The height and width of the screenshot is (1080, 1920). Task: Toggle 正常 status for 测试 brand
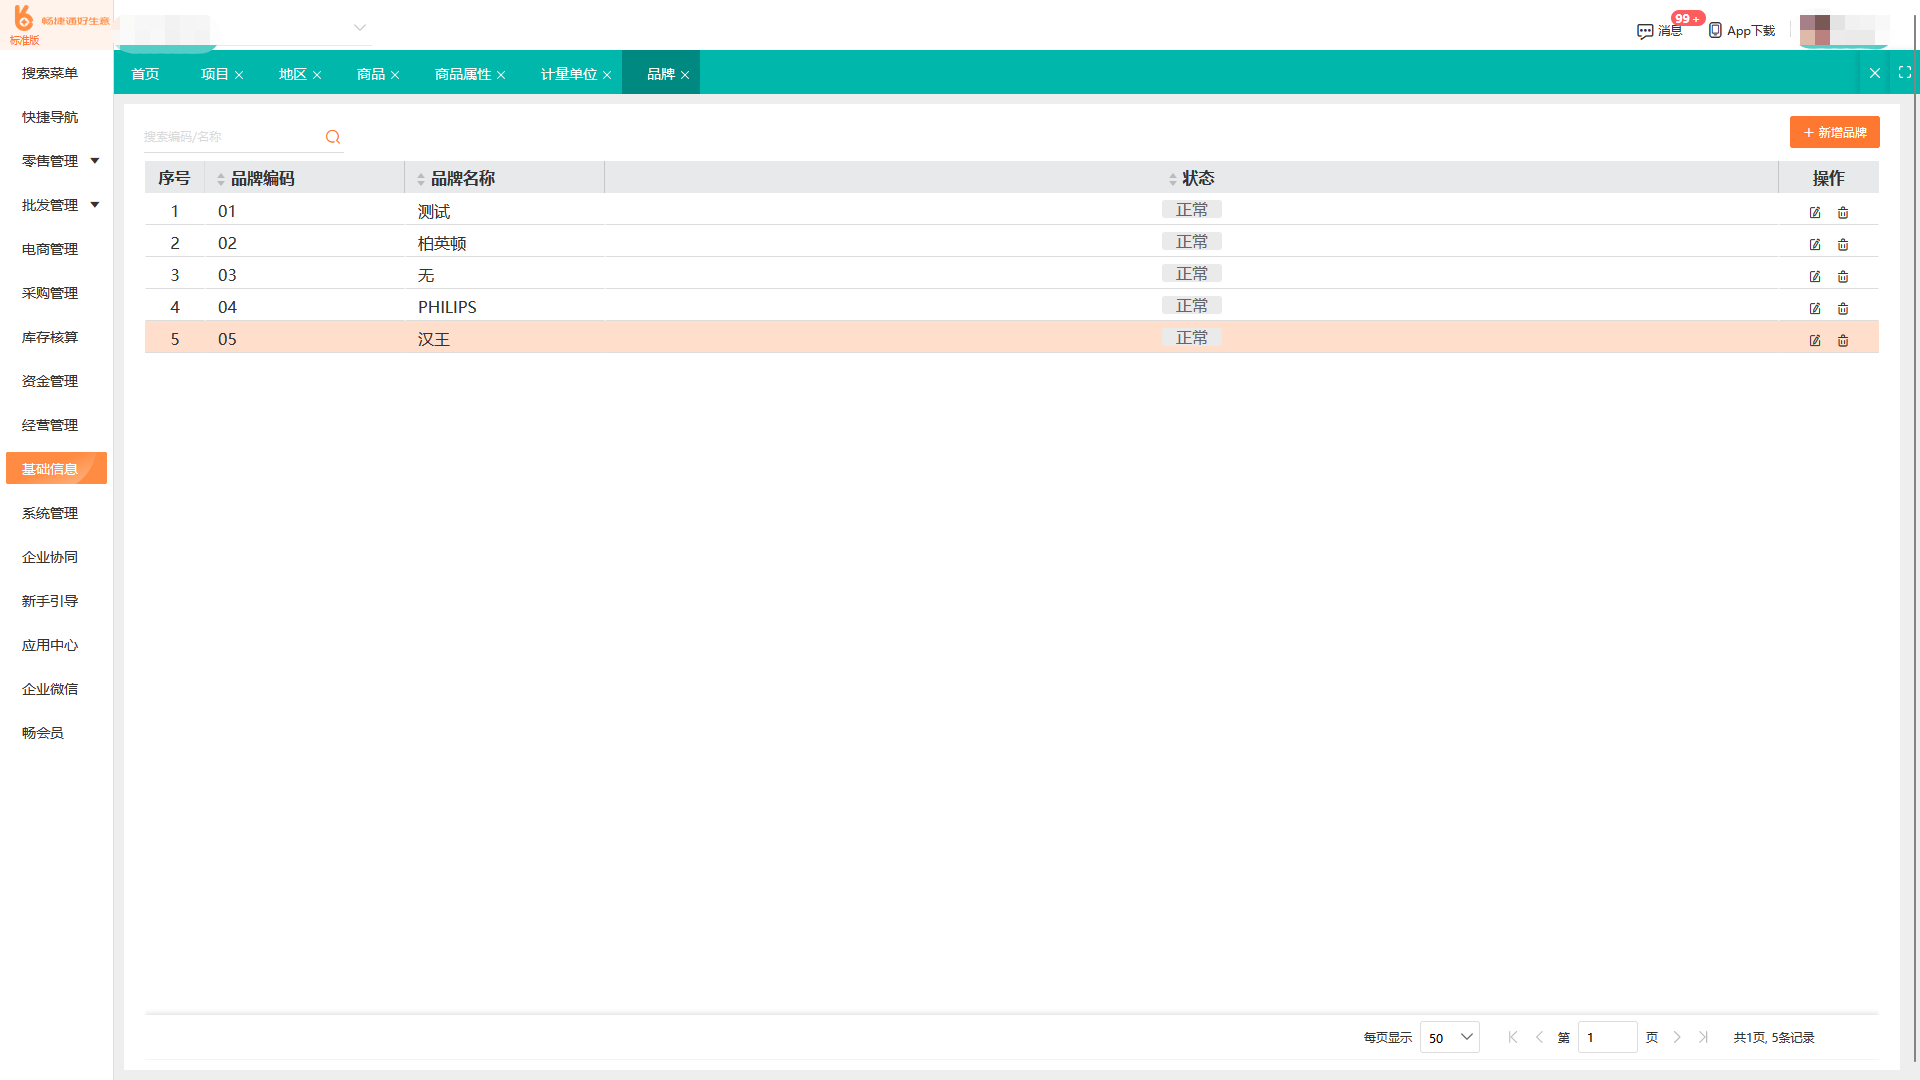tap(1192, 210)
